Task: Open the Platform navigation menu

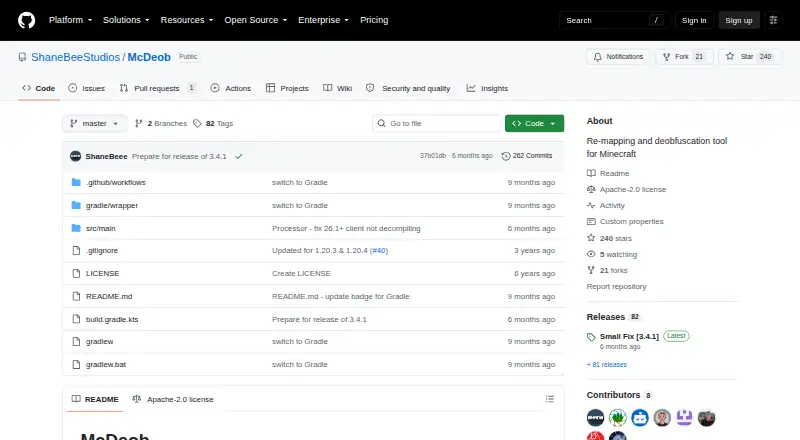Action: 70,20
